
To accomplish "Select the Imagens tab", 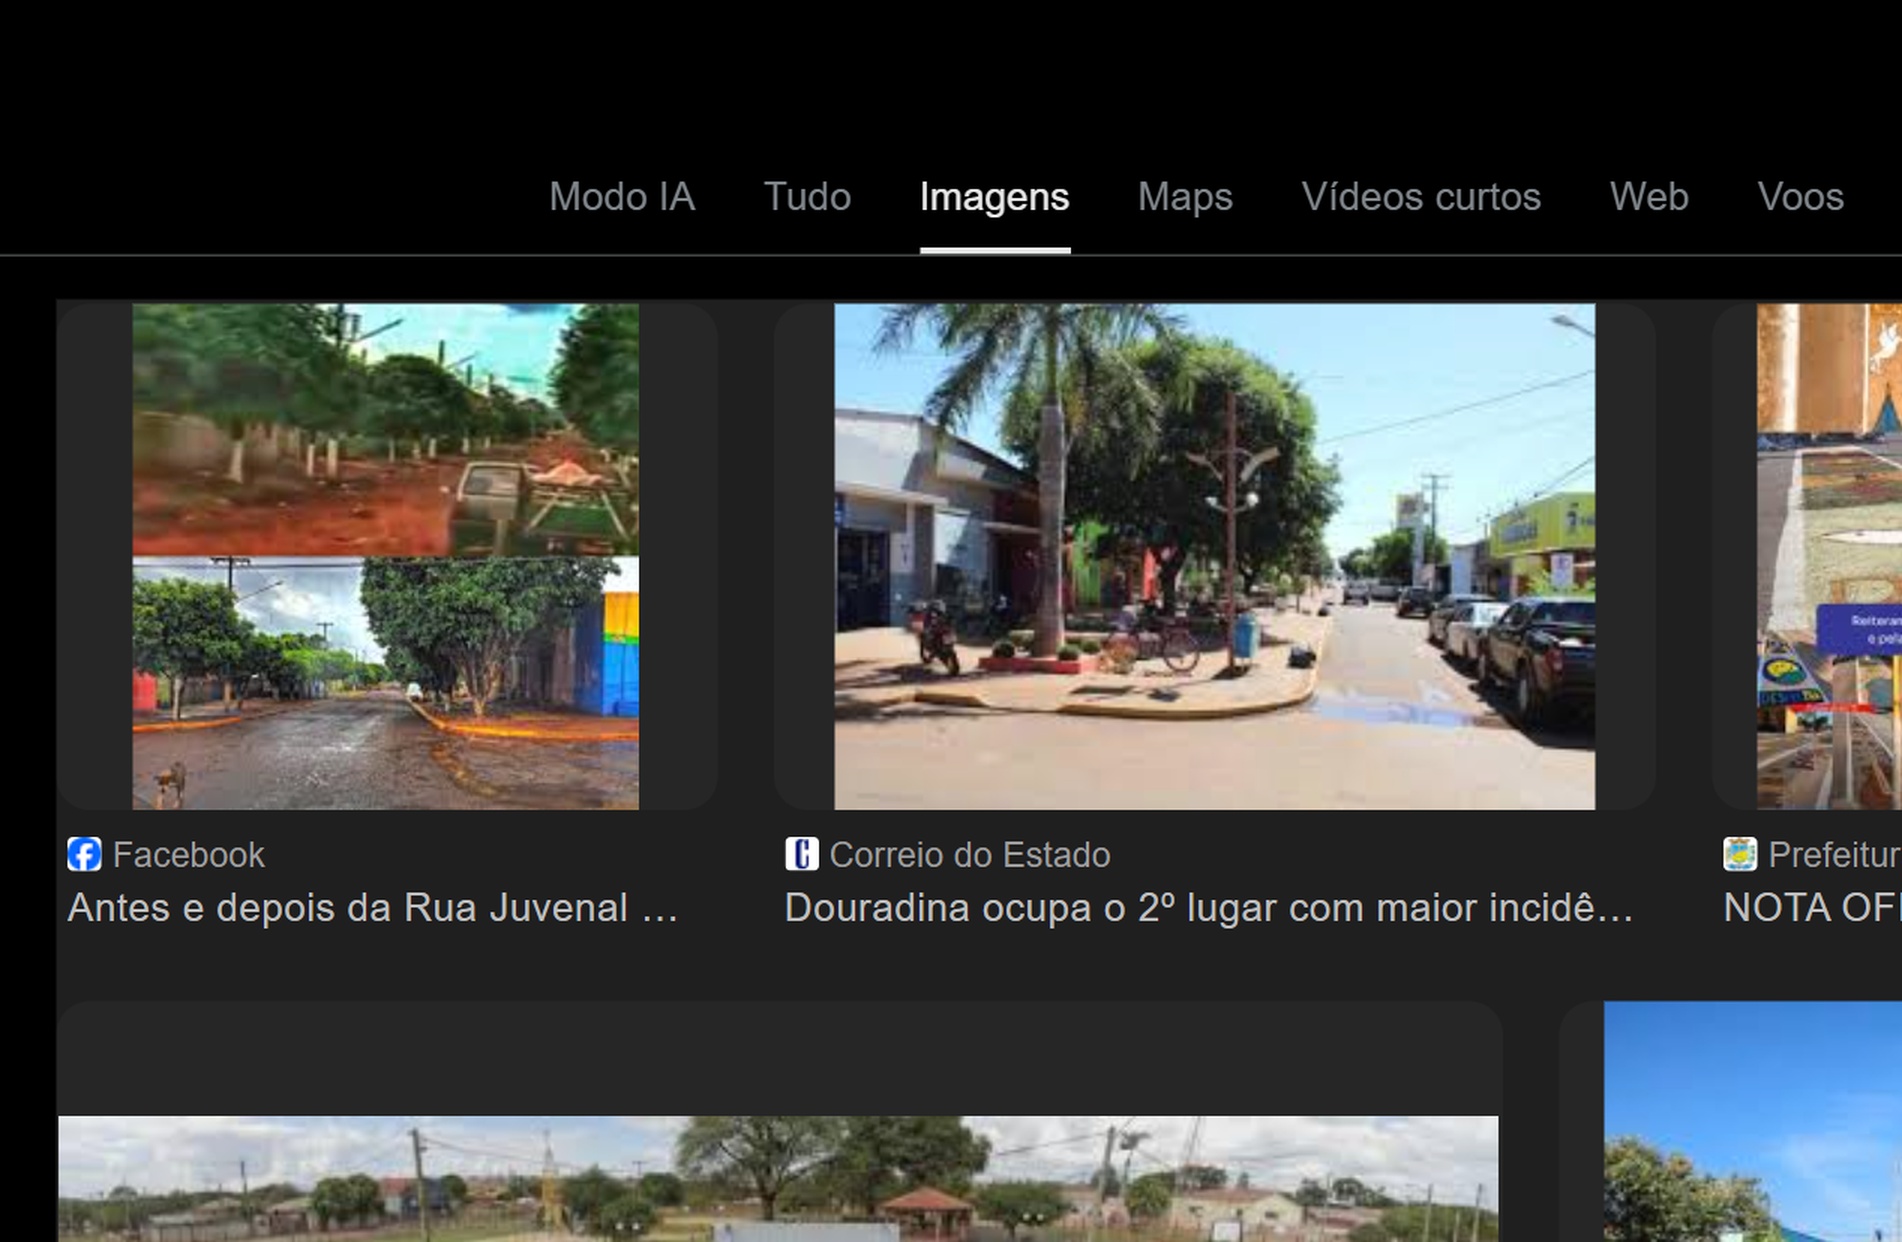I will [x=994, y=197].
